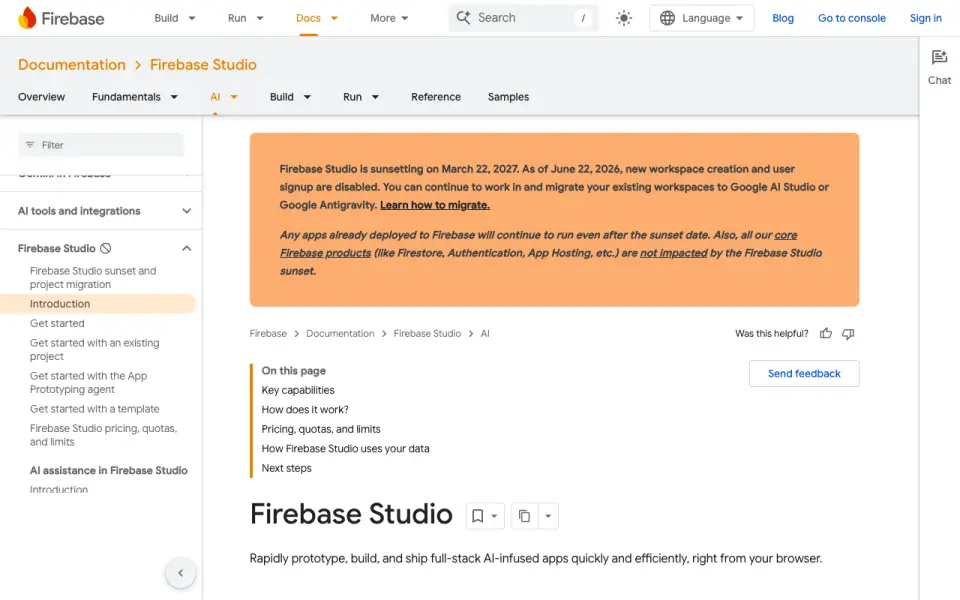Collapse the Firebase Studio sidebar section

tap(187, 249)
